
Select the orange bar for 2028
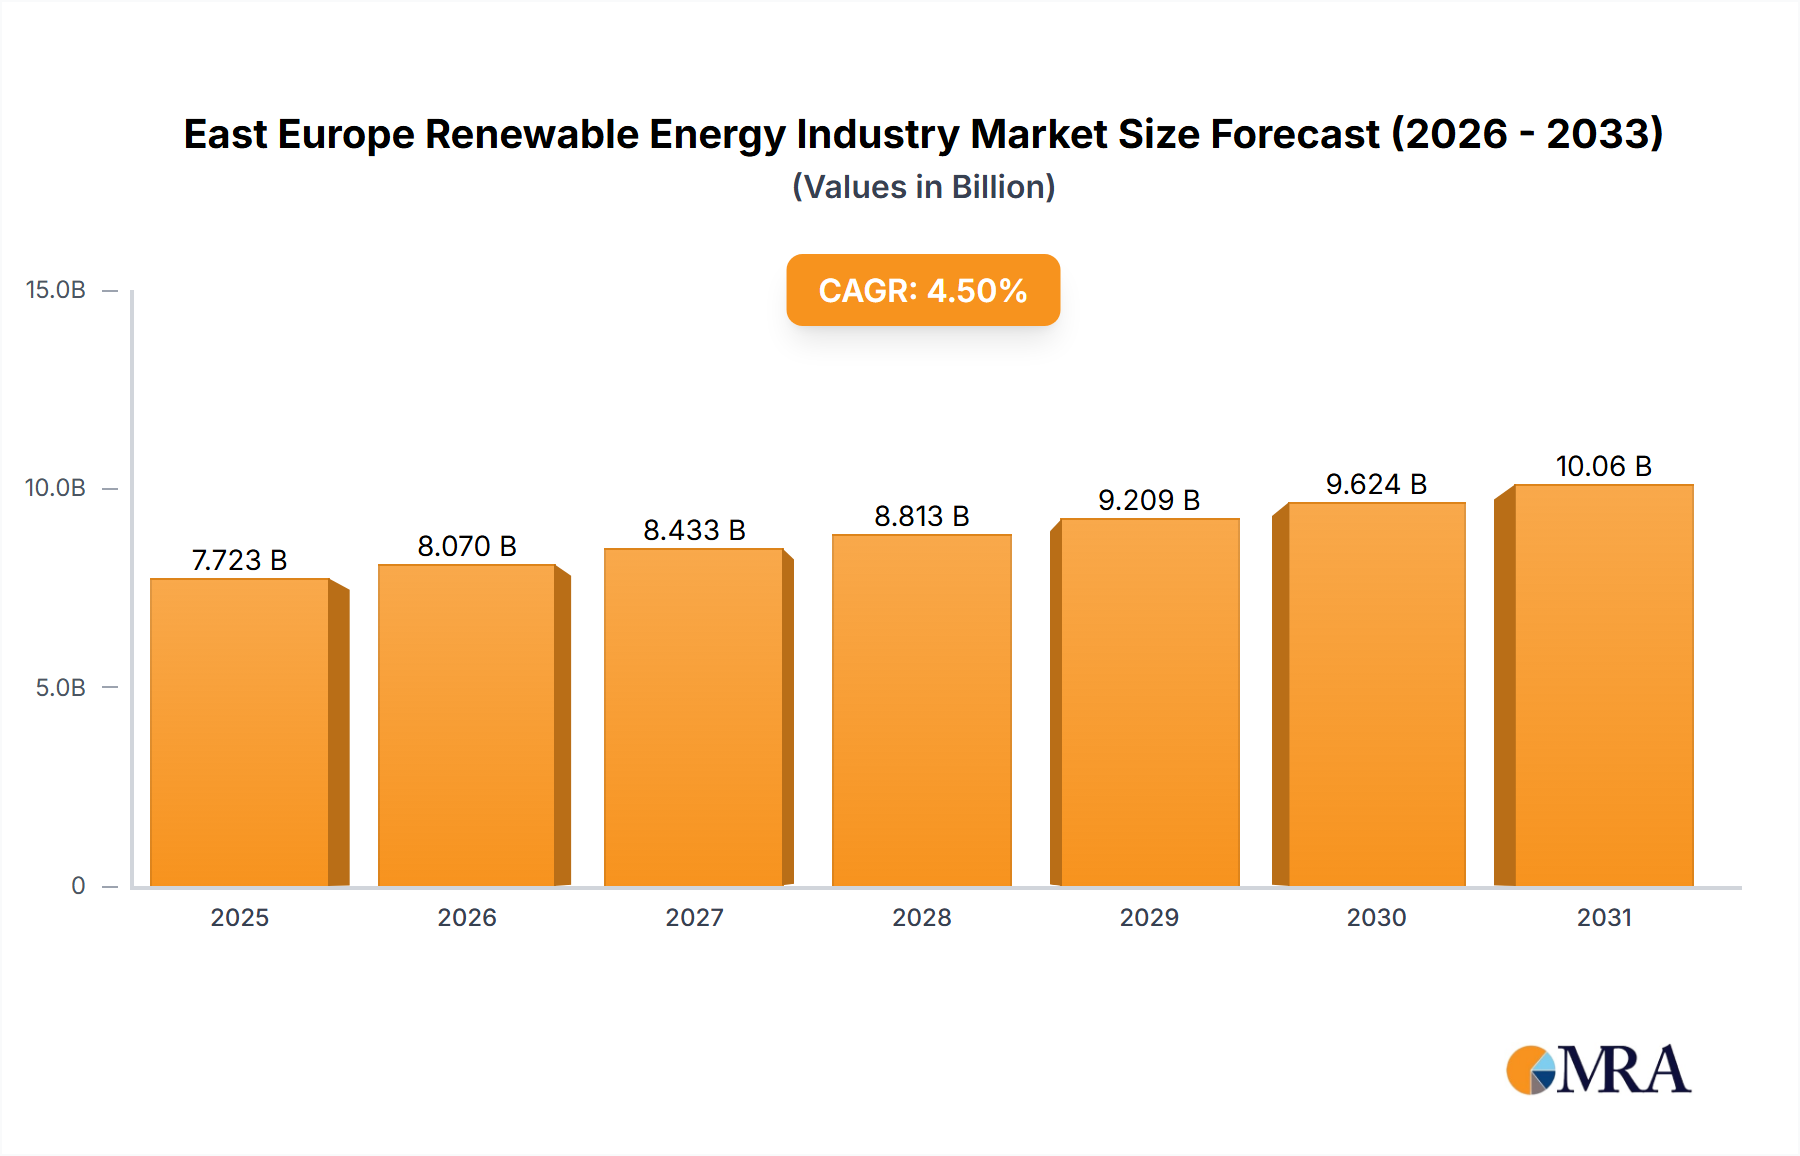click(920, 710)
